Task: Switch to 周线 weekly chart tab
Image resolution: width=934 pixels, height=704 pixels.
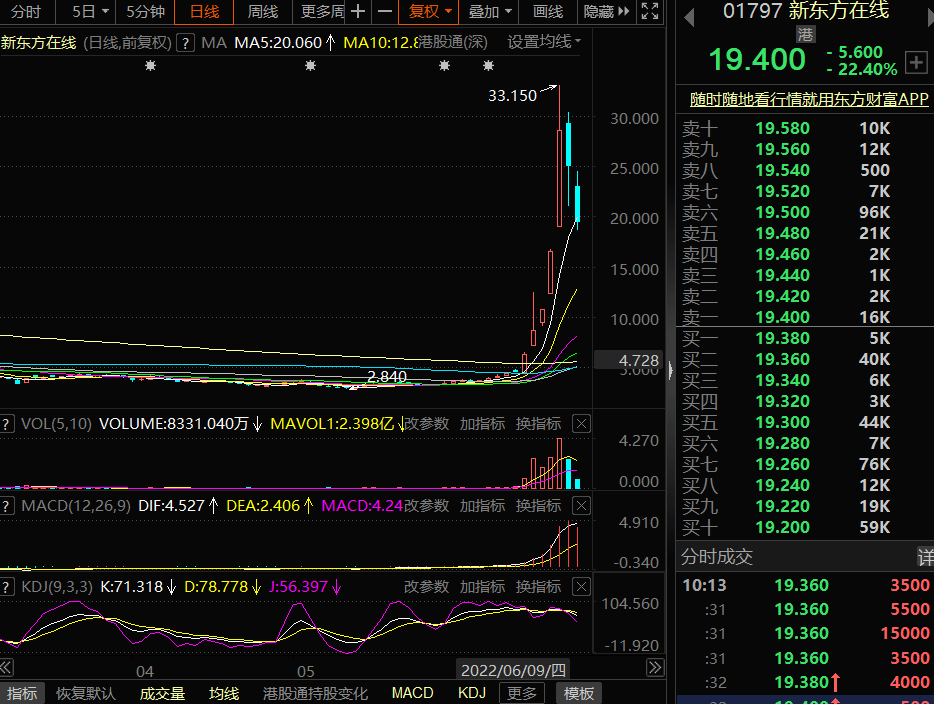Action: (x=263, y=12)
